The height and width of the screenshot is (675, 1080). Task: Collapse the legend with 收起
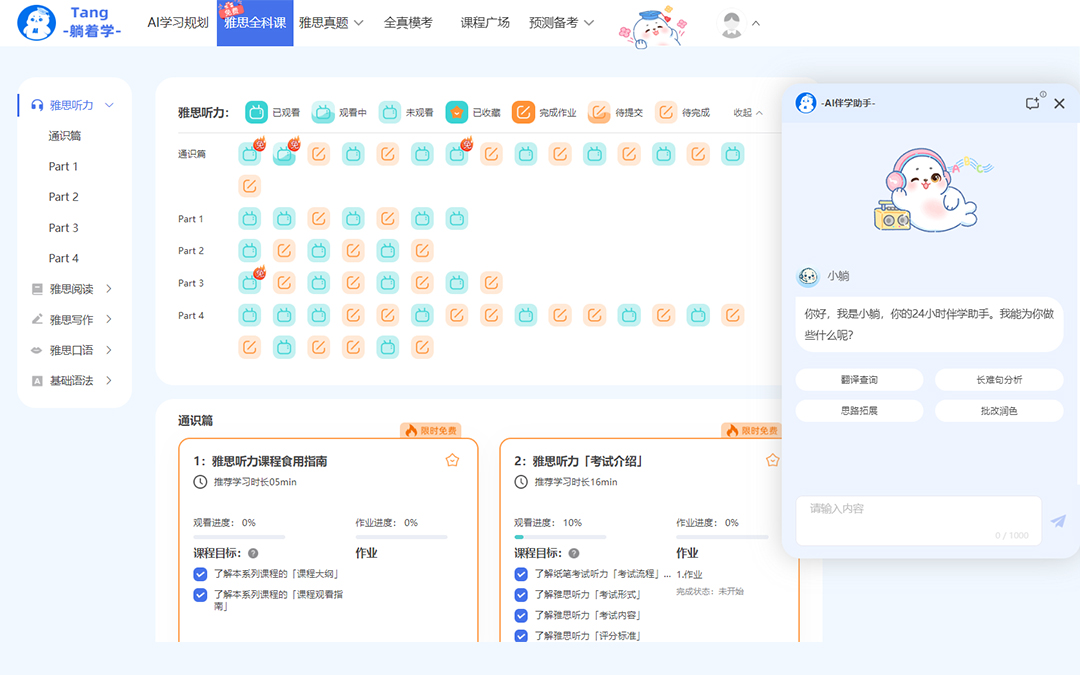coord(747,113)
